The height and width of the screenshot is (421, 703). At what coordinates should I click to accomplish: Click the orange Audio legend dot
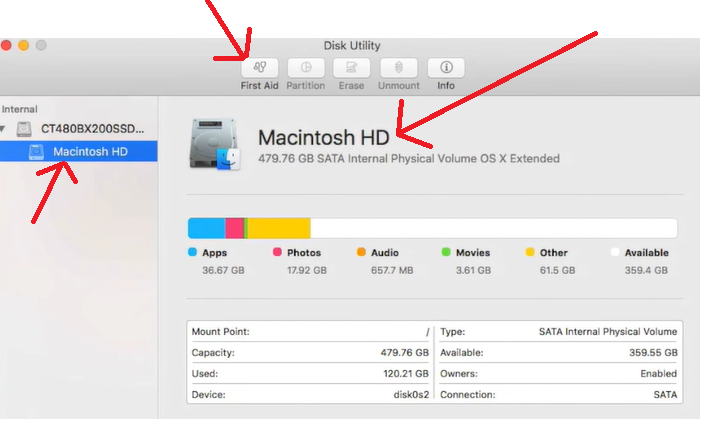[x=361, y=252]
